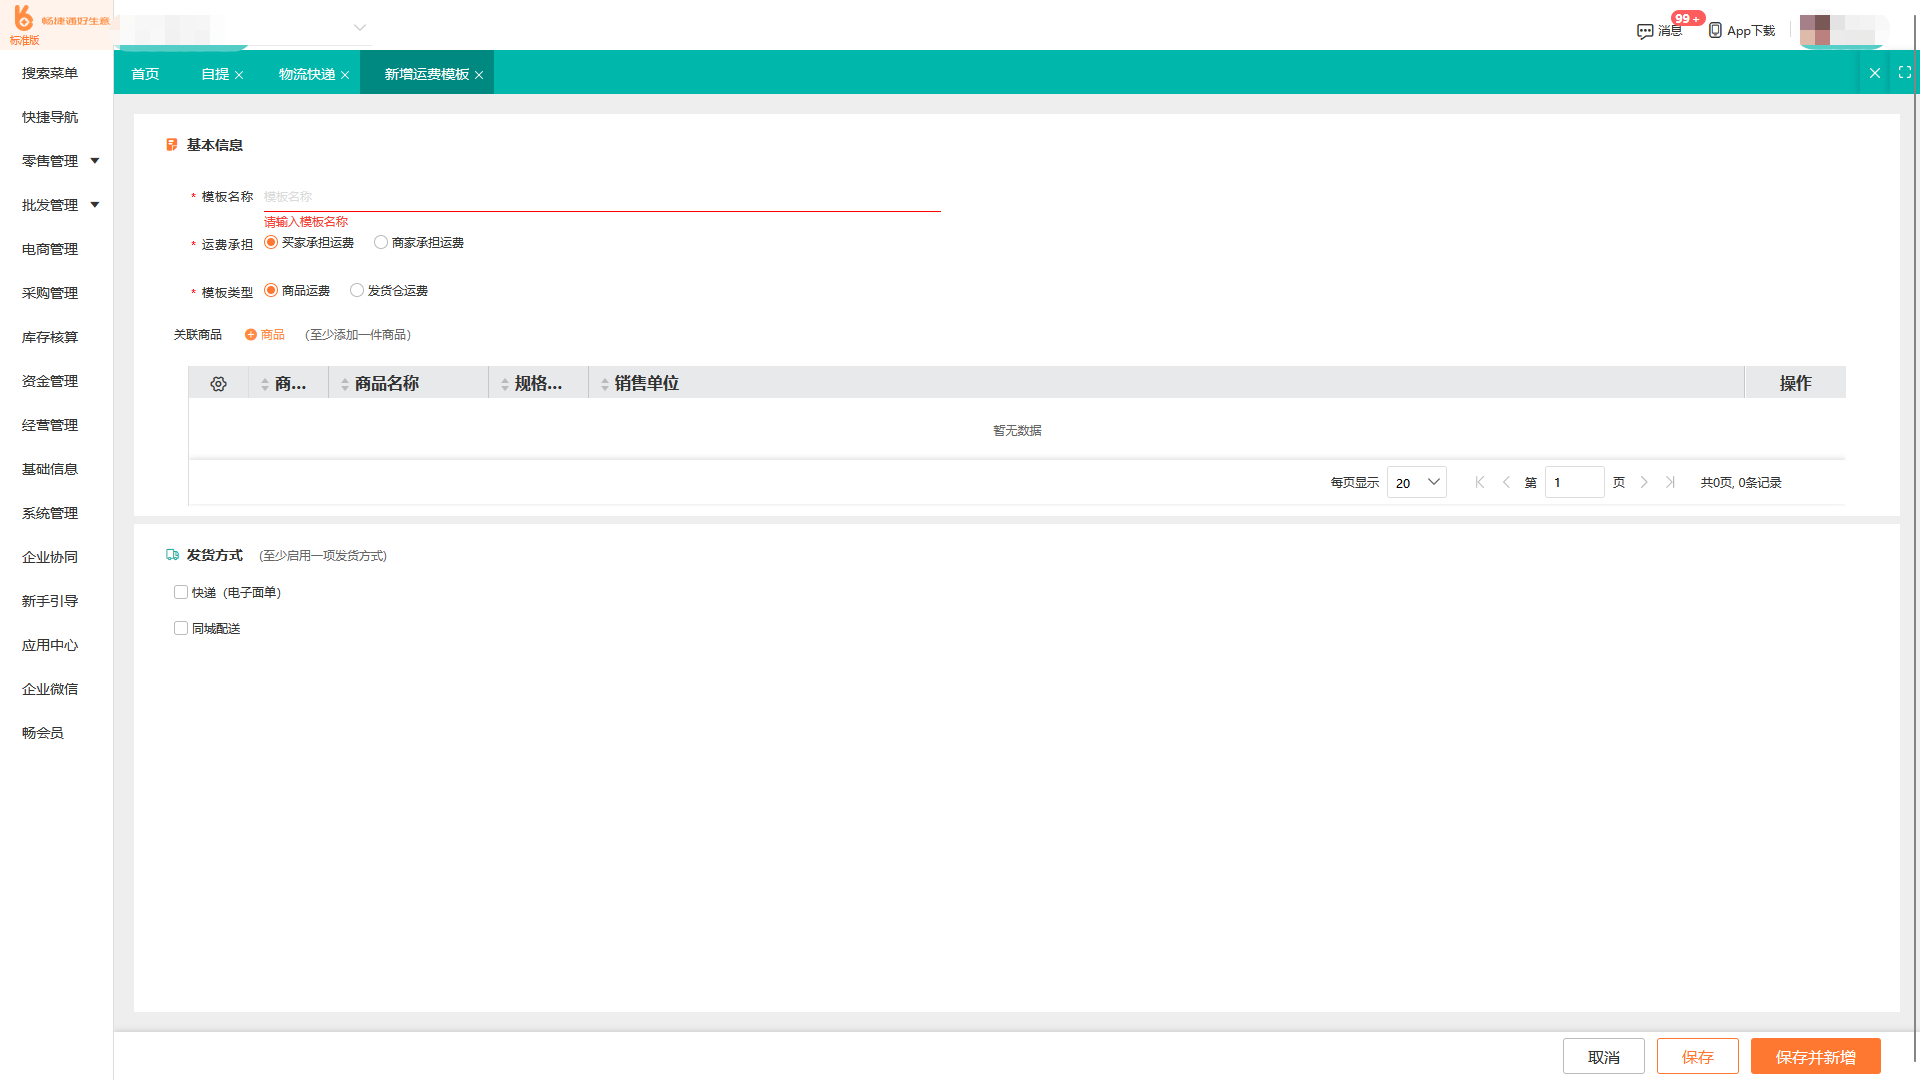Screen dimensions: 1920x1080
Task: Enable 快递（电子面单）checkbox
Action: (181, 592)
